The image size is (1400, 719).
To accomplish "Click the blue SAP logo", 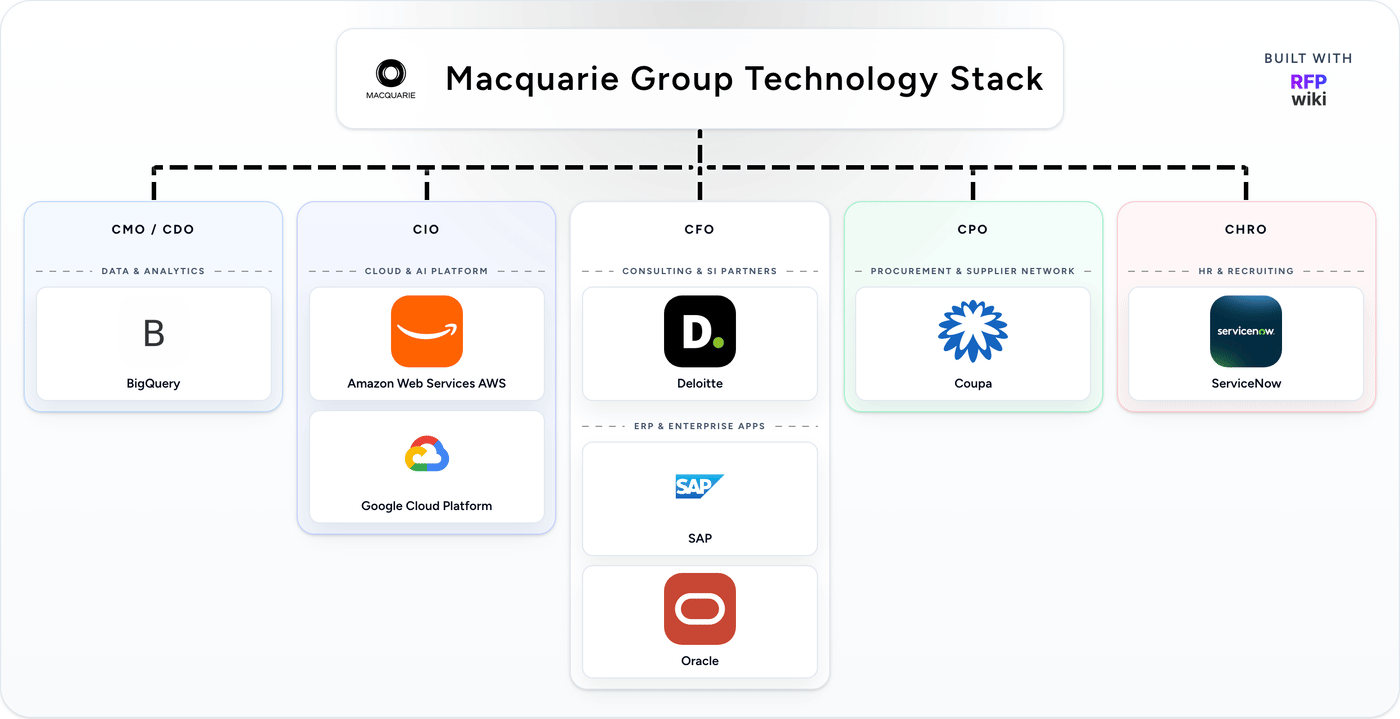I will click(x=700, y=486).
